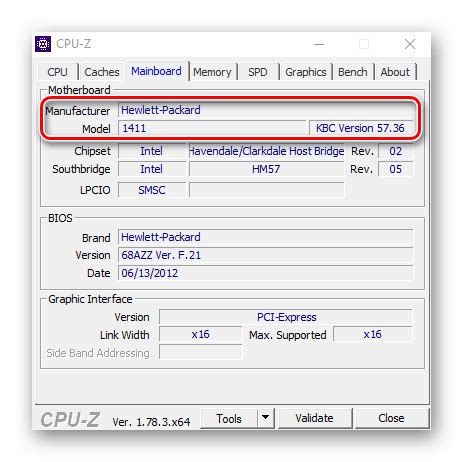Click the Manufacturer field Hewlett-Packard

[266, 110]
